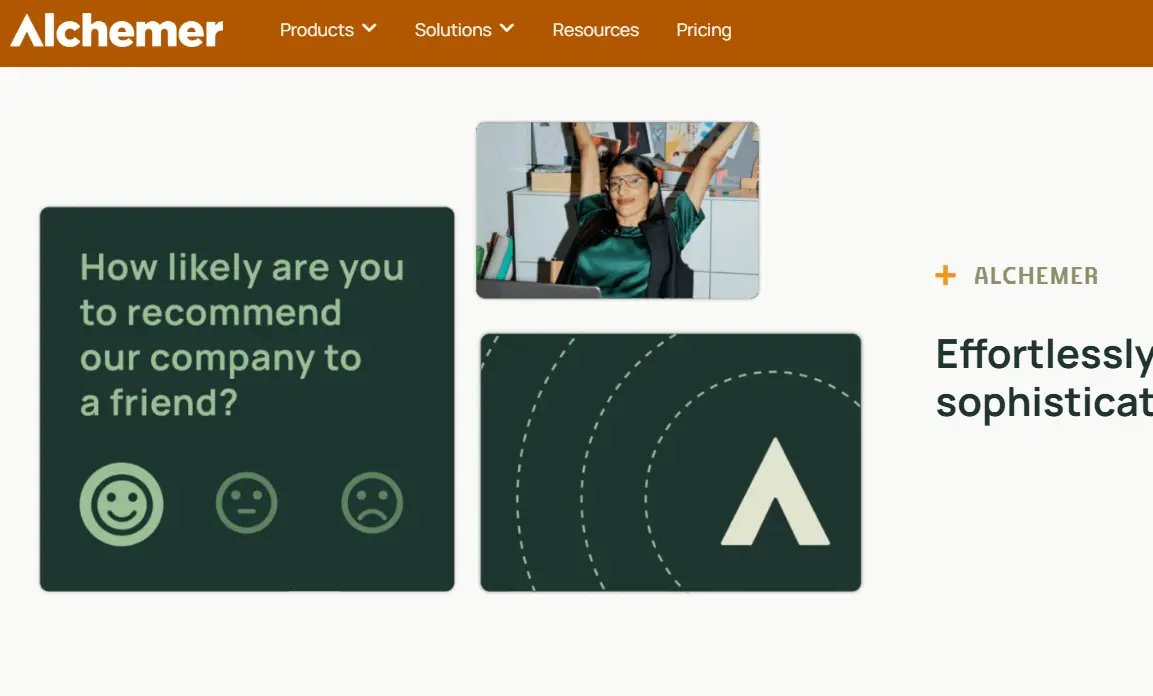Click the dark green survey question card
Image resolution: width=1153 pixels, height=696 pixels.
[246, 398]
